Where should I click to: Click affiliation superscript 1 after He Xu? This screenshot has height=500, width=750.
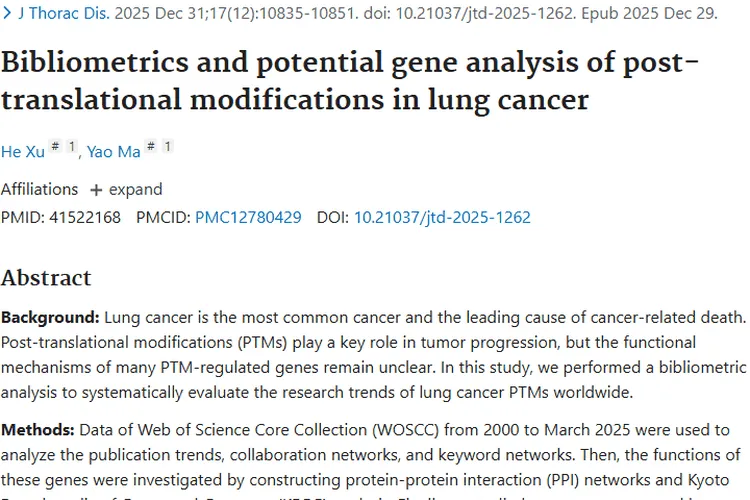tap(72, 146)
